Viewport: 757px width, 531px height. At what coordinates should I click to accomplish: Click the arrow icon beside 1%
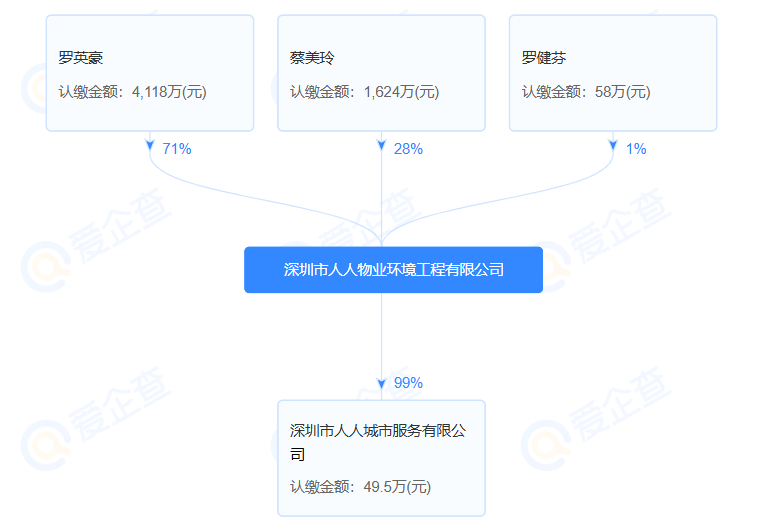(613, 147)
